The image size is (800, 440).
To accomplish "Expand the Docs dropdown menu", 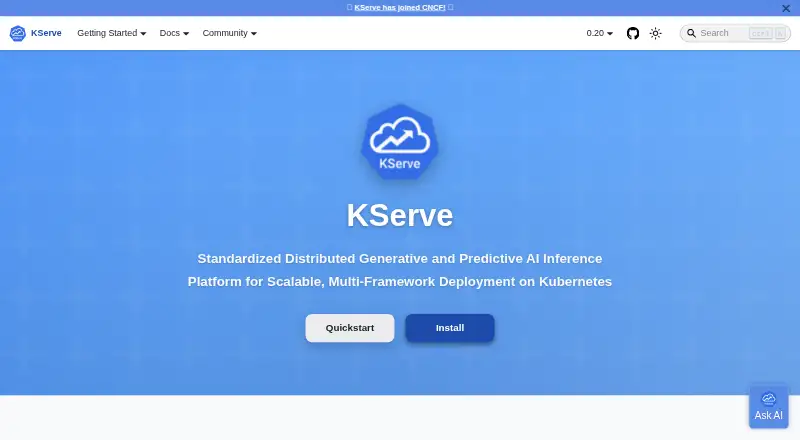I will click(x=174, y=33).
